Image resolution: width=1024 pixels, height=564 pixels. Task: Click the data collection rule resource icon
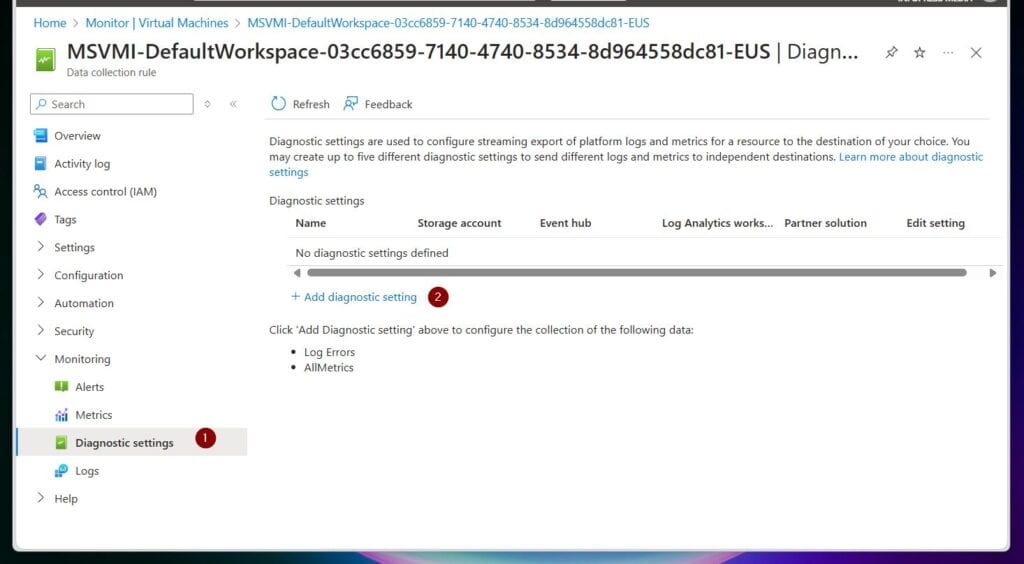pos(46,59)
